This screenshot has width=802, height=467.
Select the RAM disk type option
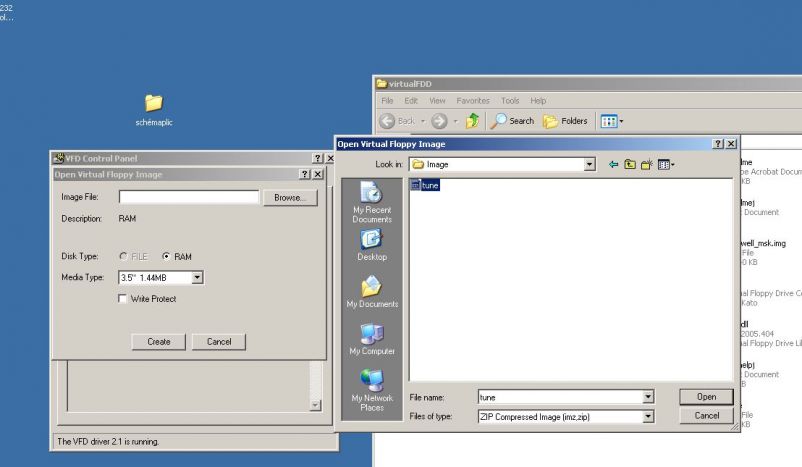167,257
